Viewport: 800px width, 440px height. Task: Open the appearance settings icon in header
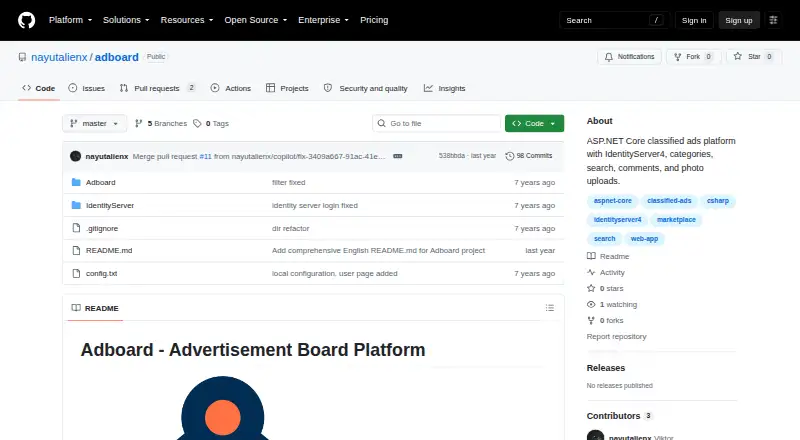[773, 20]
